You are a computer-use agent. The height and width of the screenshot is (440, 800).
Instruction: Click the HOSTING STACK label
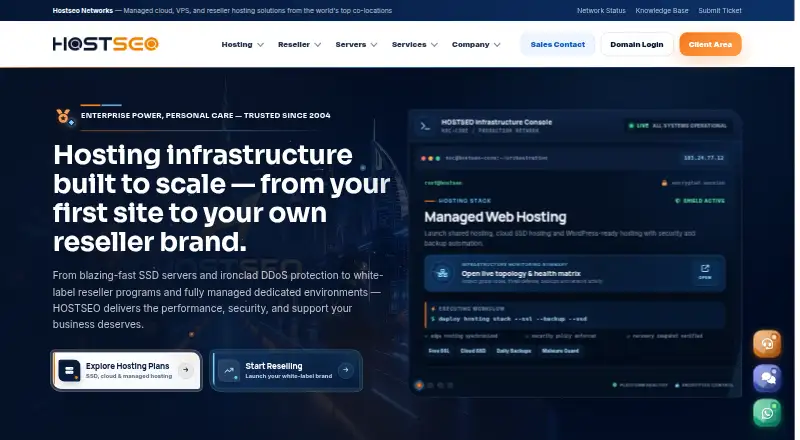465,201
